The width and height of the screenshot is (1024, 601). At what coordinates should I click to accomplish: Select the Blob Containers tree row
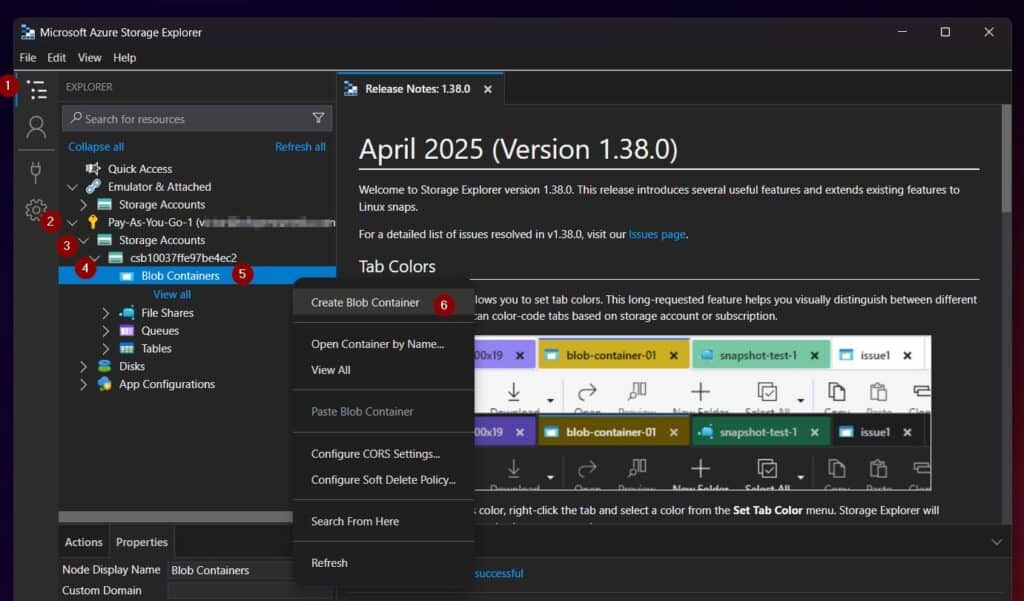click(x=197, y=276)
